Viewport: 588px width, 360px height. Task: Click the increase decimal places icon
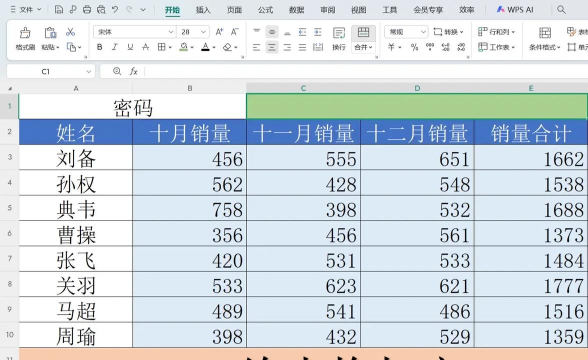446,47
